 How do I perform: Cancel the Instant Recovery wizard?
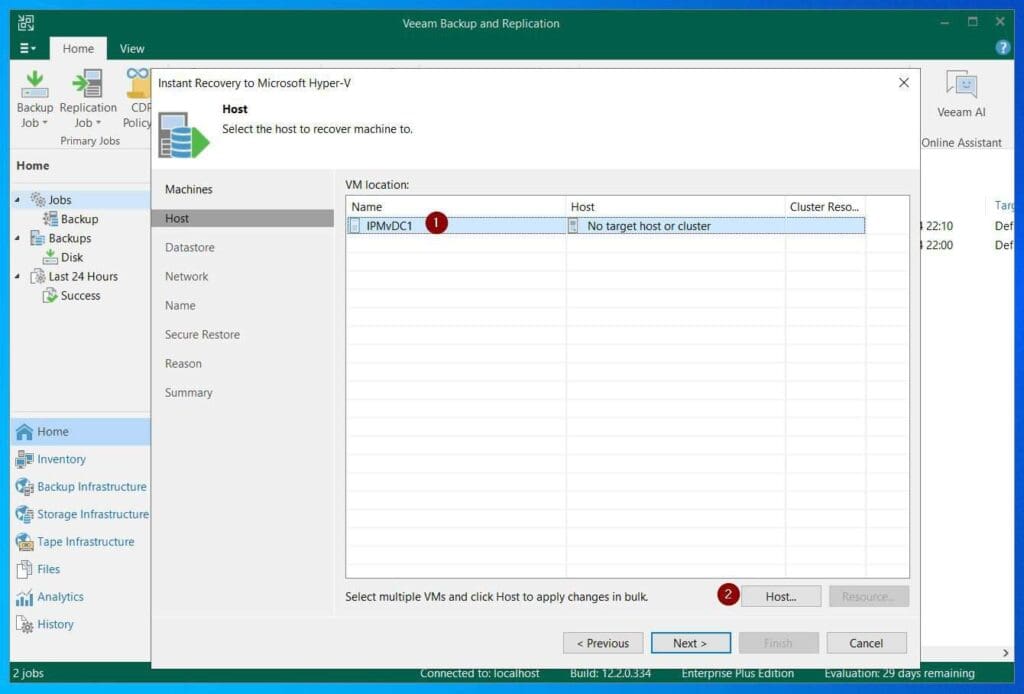(x=866, y=643)
